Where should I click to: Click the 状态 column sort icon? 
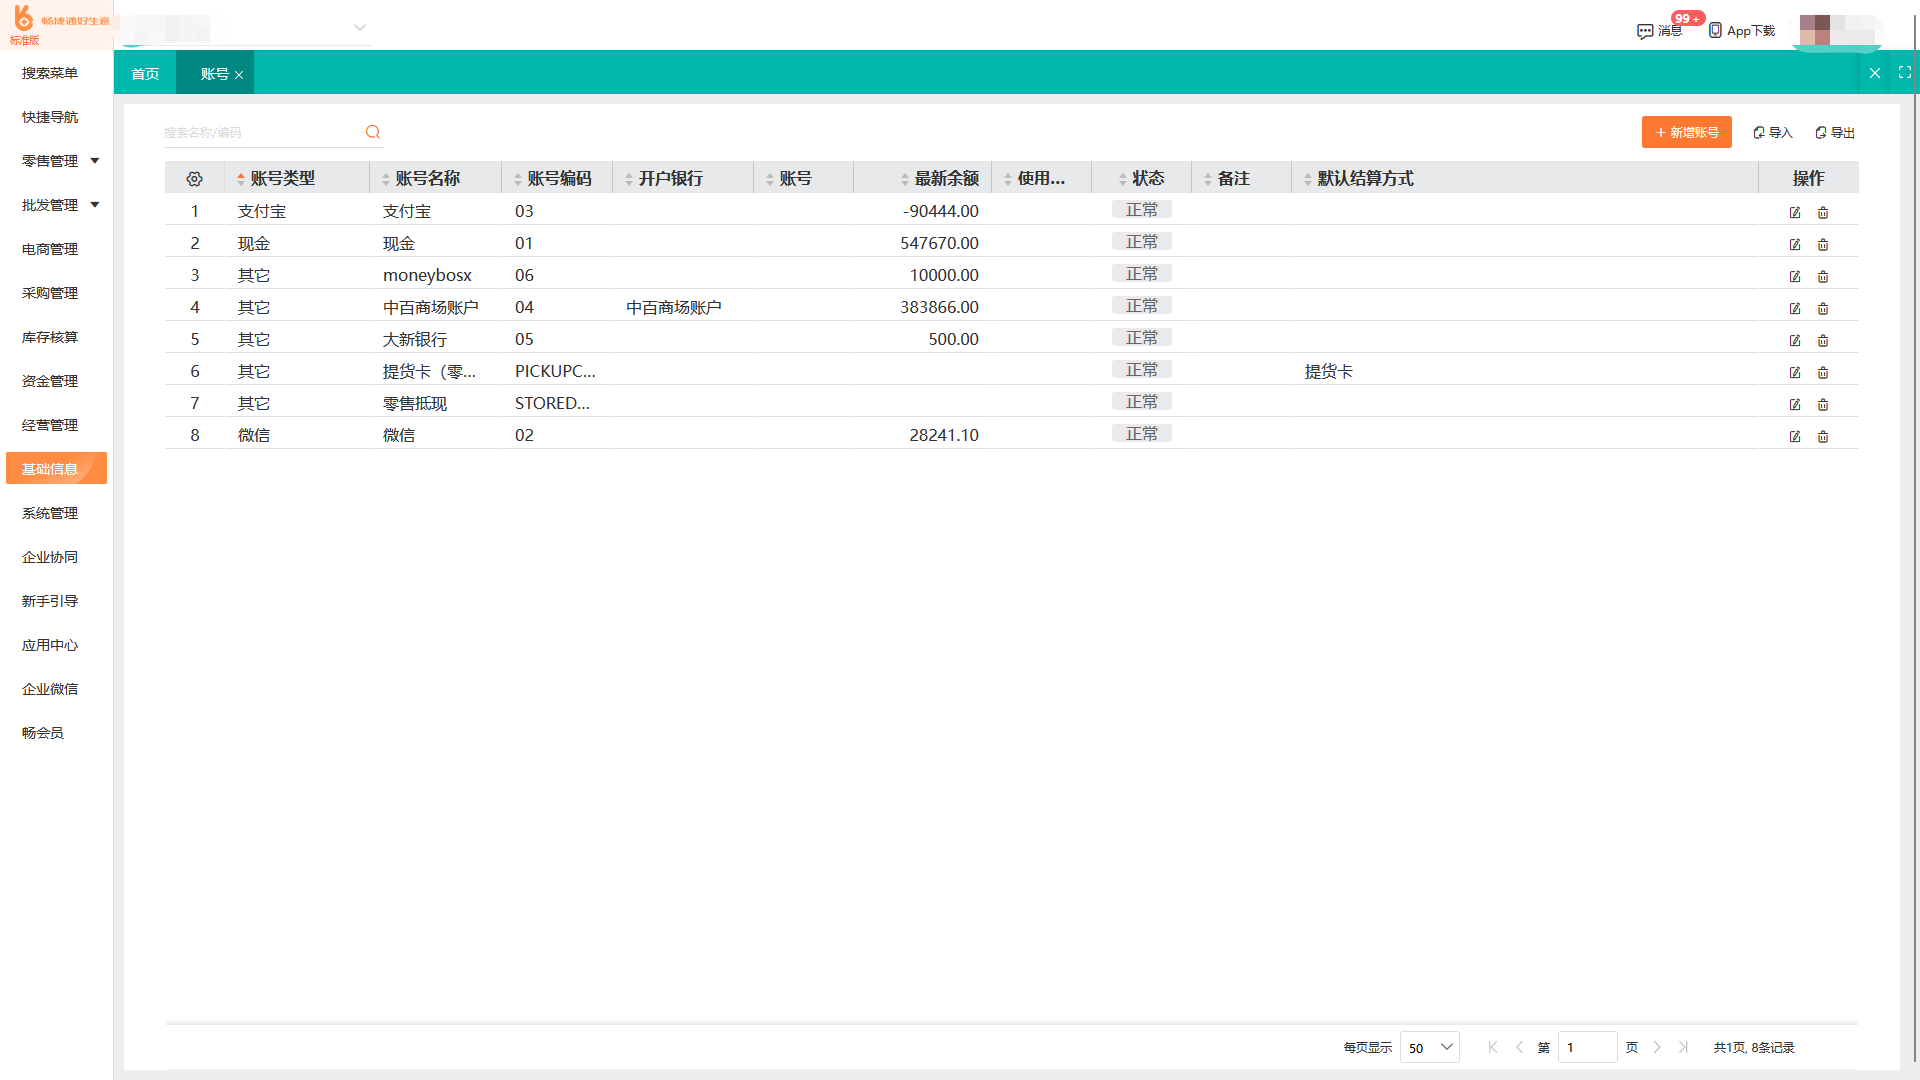click(1120, 178)
